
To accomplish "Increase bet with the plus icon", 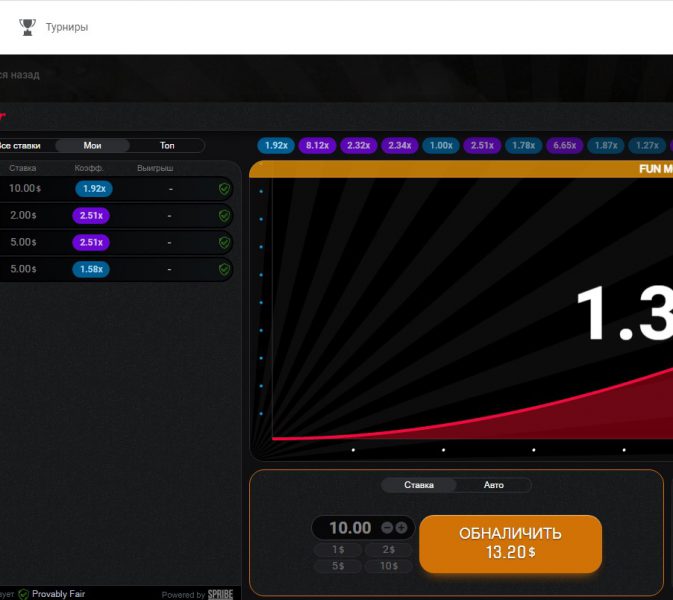I will click(x=401, y=528).
